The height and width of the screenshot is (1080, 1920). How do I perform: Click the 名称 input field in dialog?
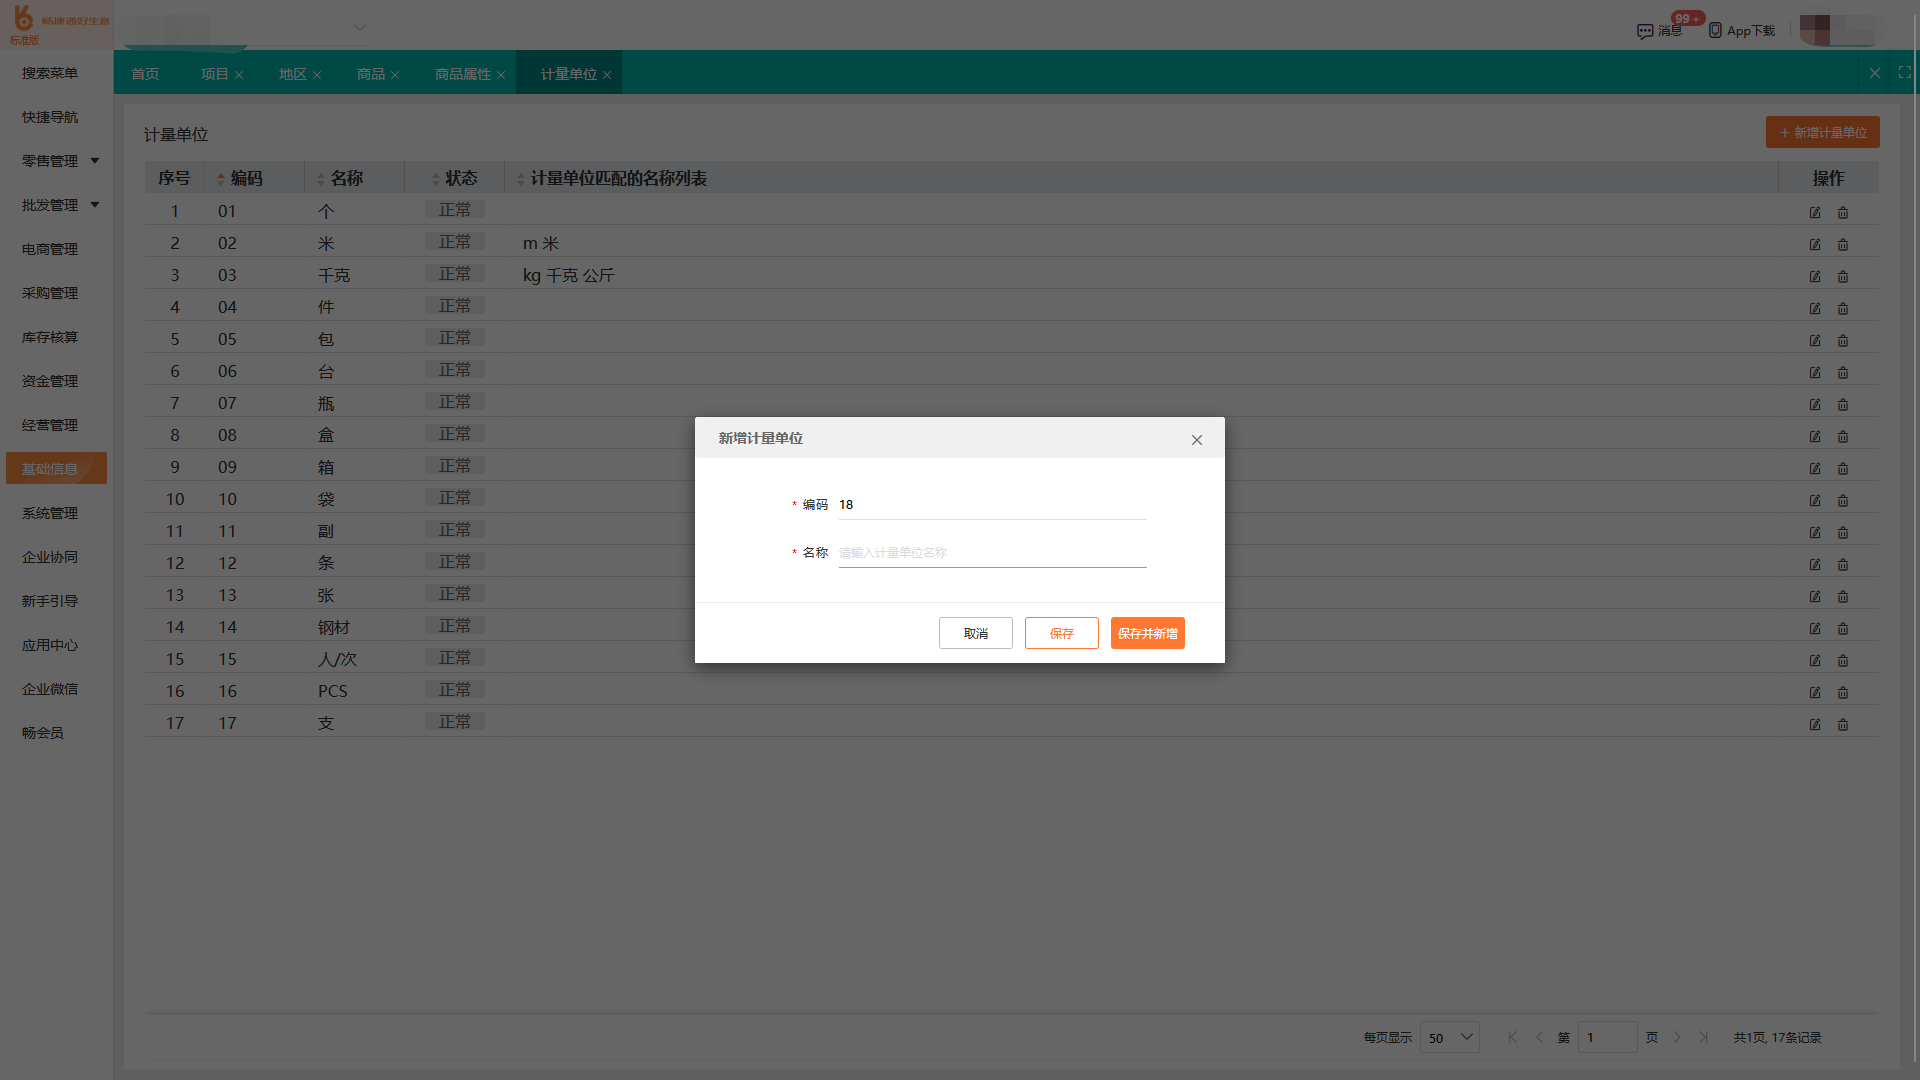pyautogui.click(x=990, y=553)
